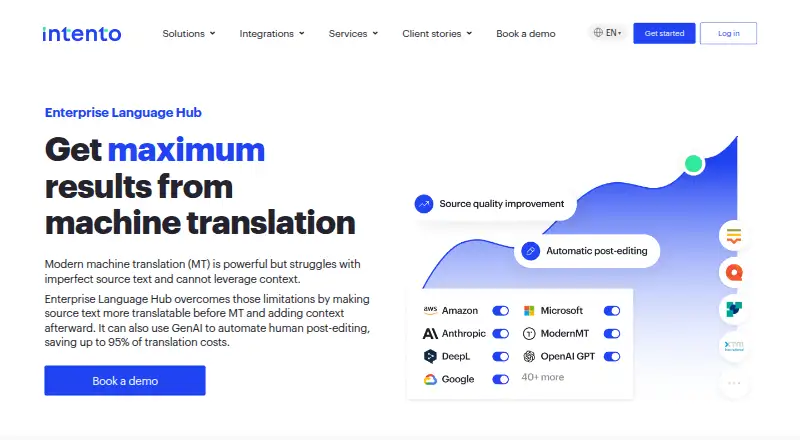
Task: Click the Source quality improvement arrow icon
Action: pyautogui.click(x=424, y=204)
